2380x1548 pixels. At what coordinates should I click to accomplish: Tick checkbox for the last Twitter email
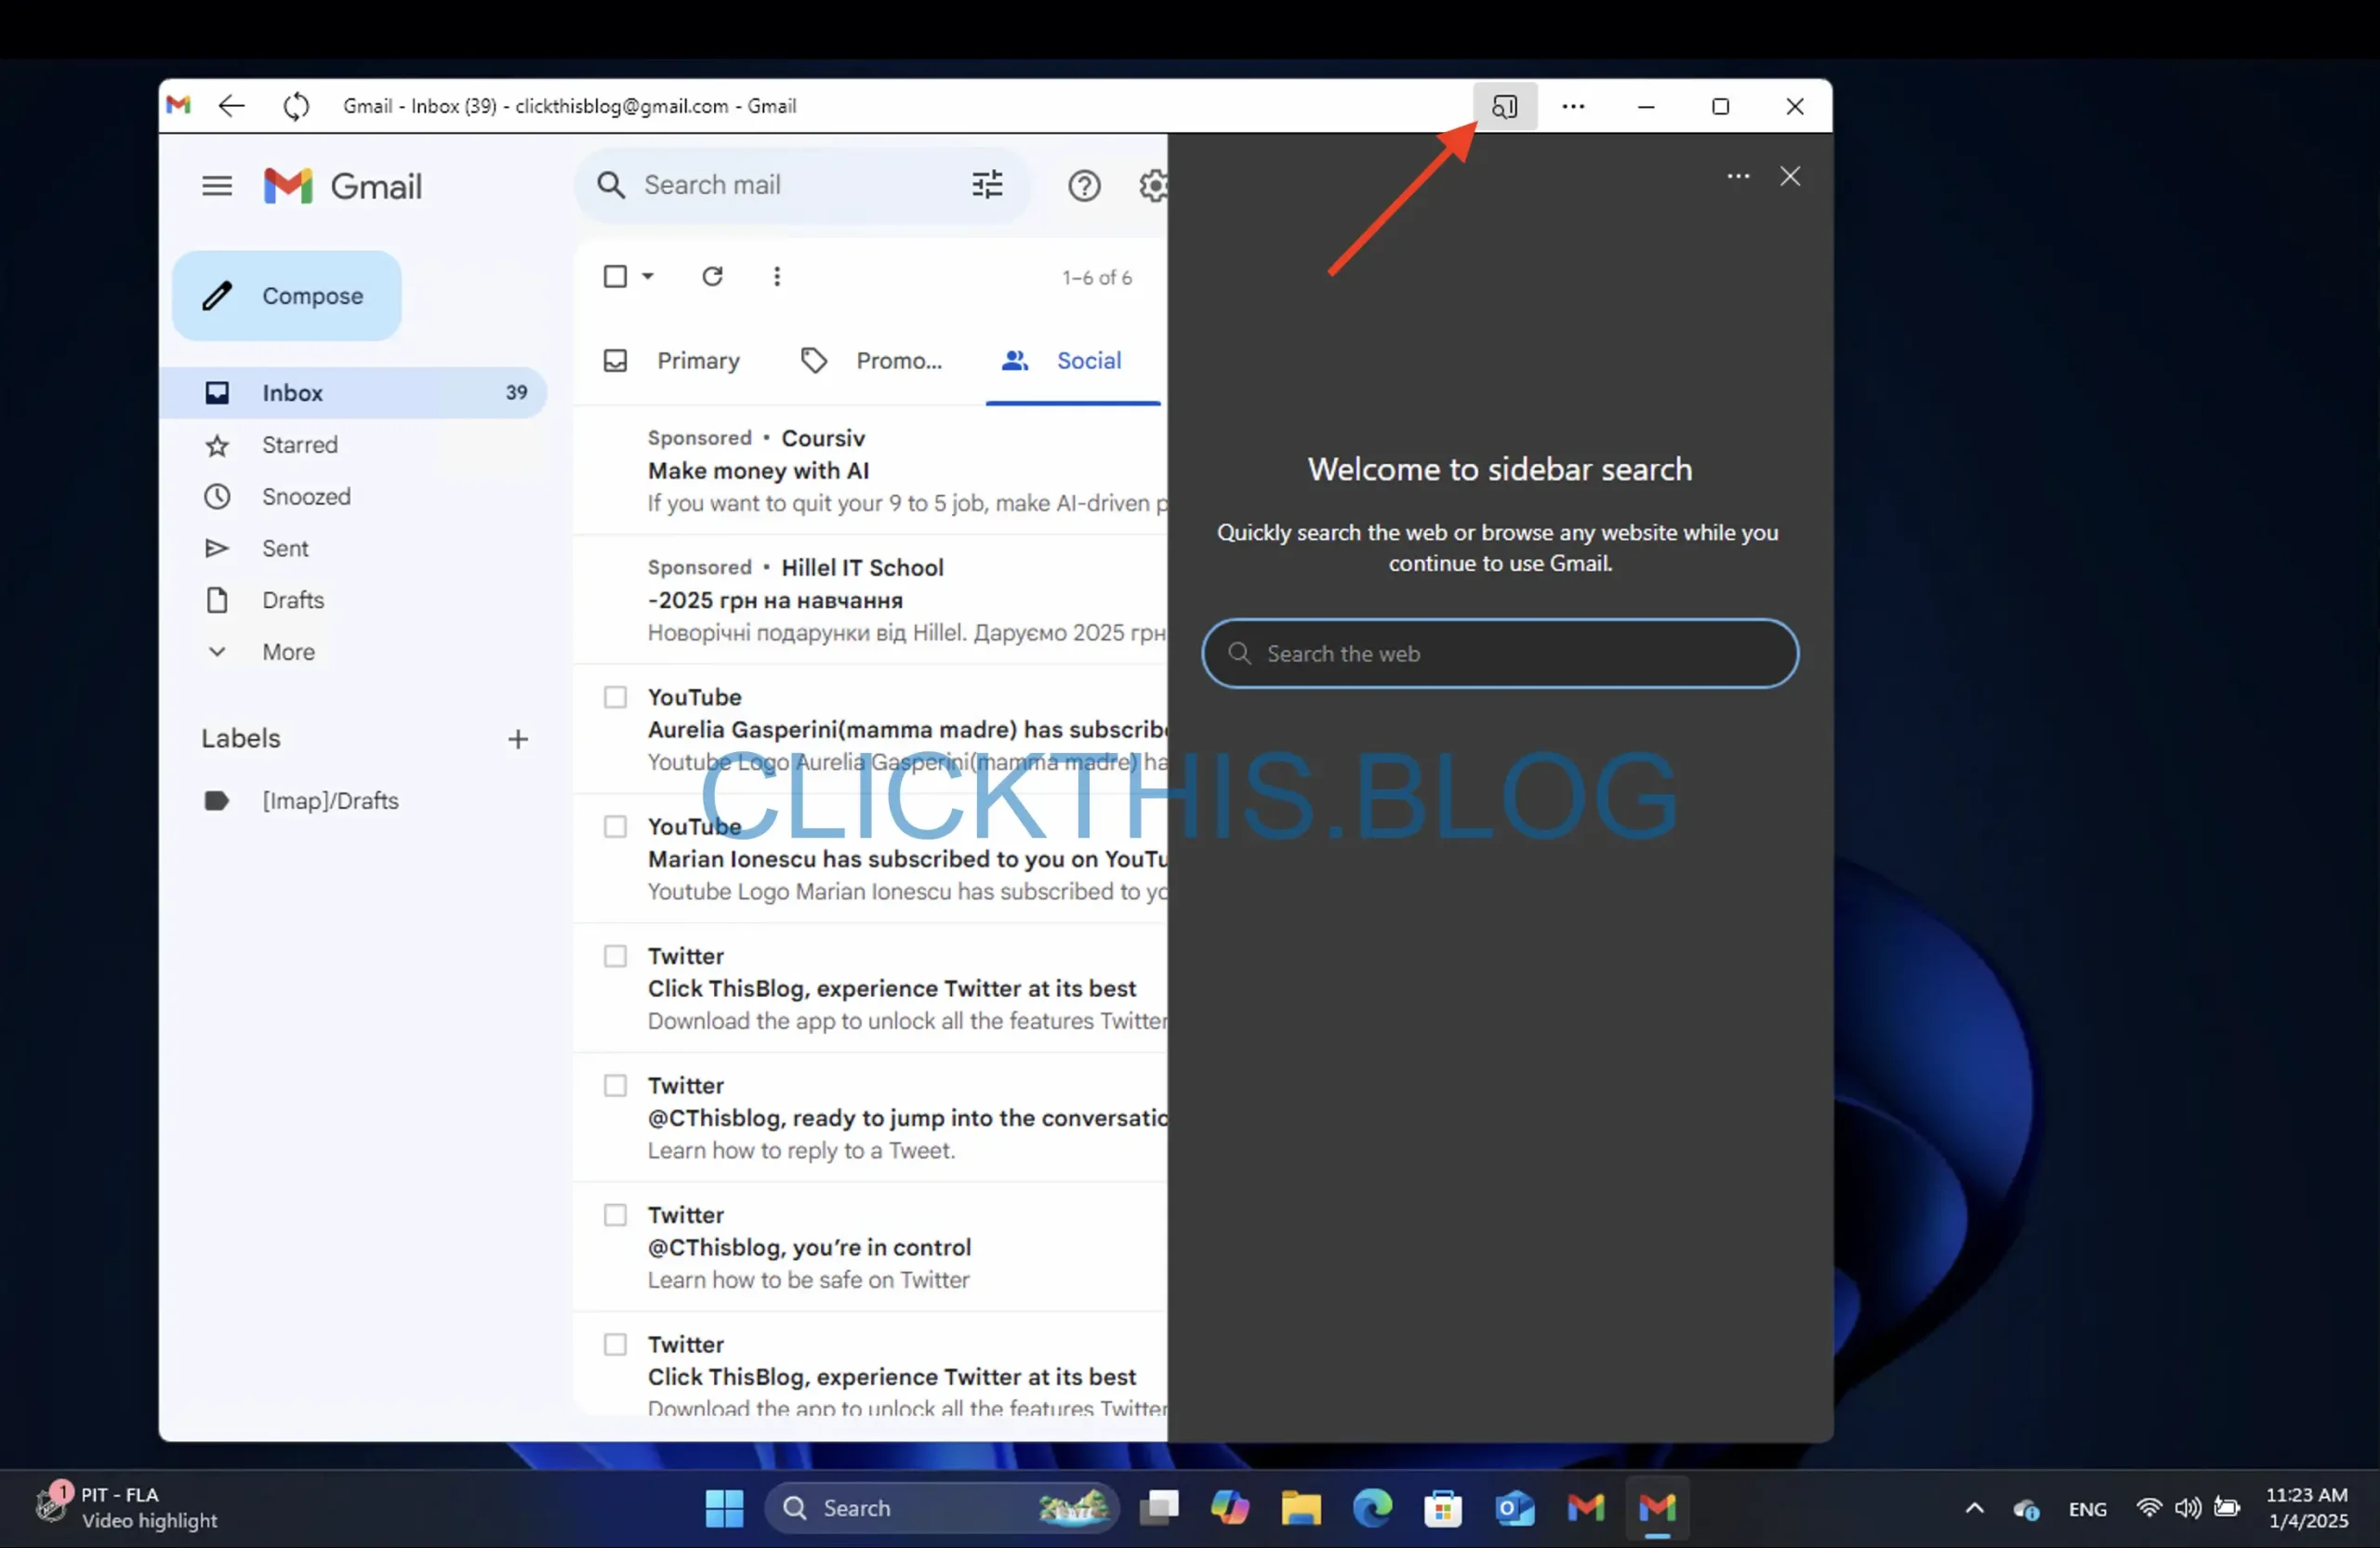pos(615,1345)
